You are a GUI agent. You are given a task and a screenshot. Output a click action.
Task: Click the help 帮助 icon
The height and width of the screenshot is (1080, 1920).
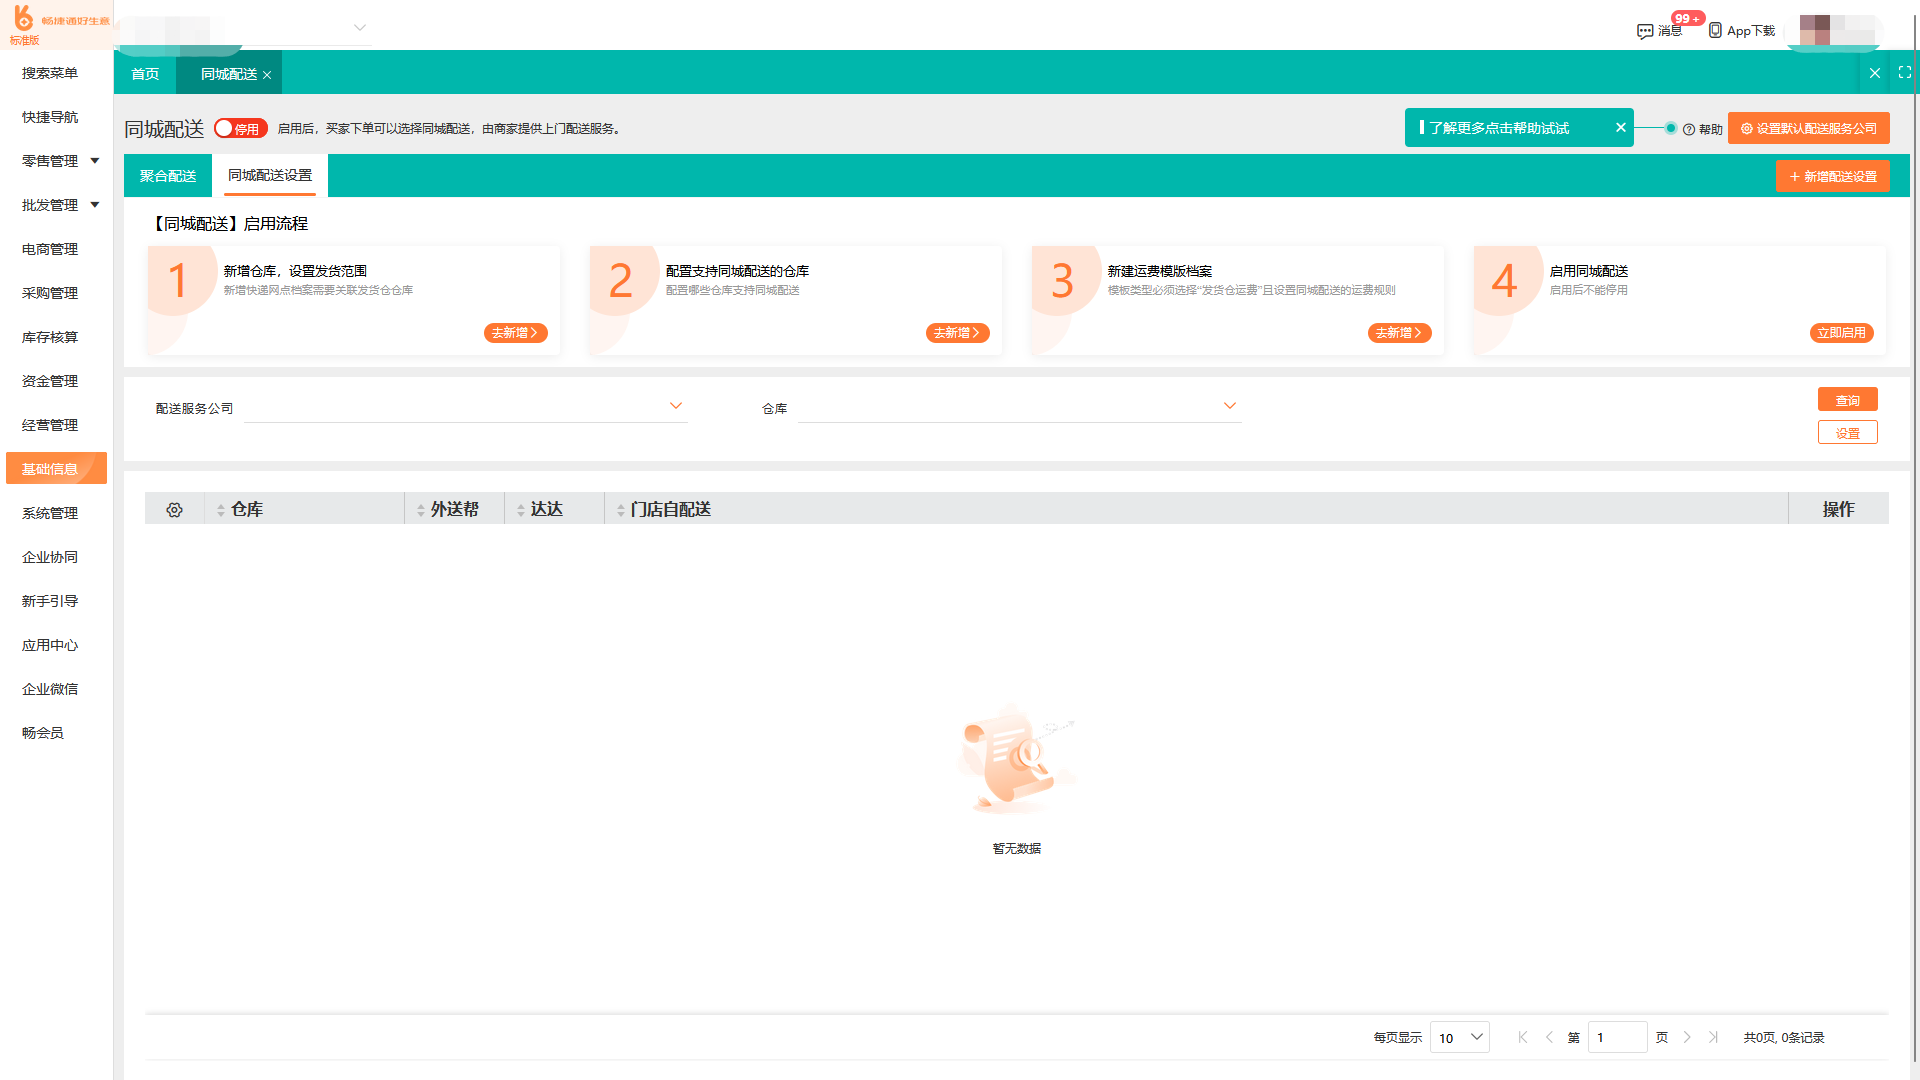[x=1689, y=128]
